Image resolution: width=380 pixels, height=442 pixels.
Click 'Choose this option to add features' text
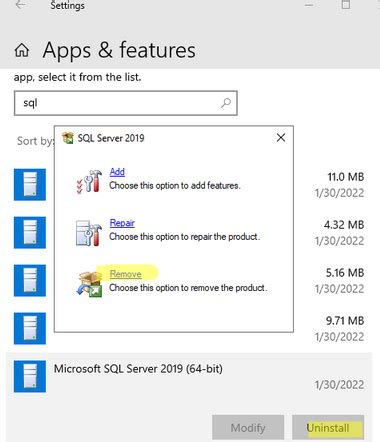coord(175,185)
